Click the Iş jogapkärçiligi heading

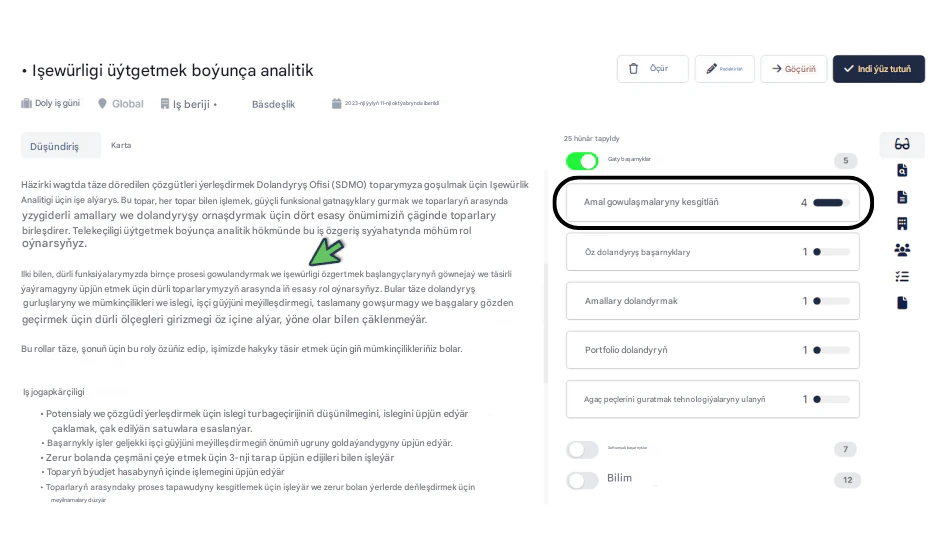pyautogui.click(x=54, y=392)
